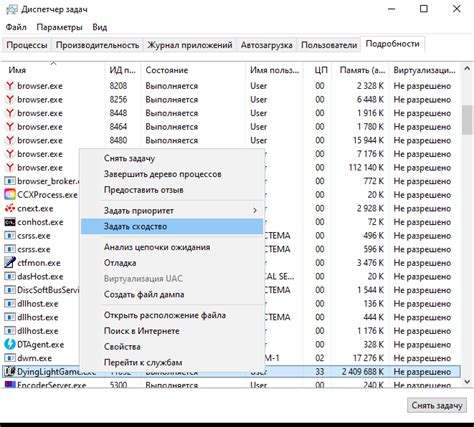Click the DTAgent.exe lightning icon

click(10, 344)
